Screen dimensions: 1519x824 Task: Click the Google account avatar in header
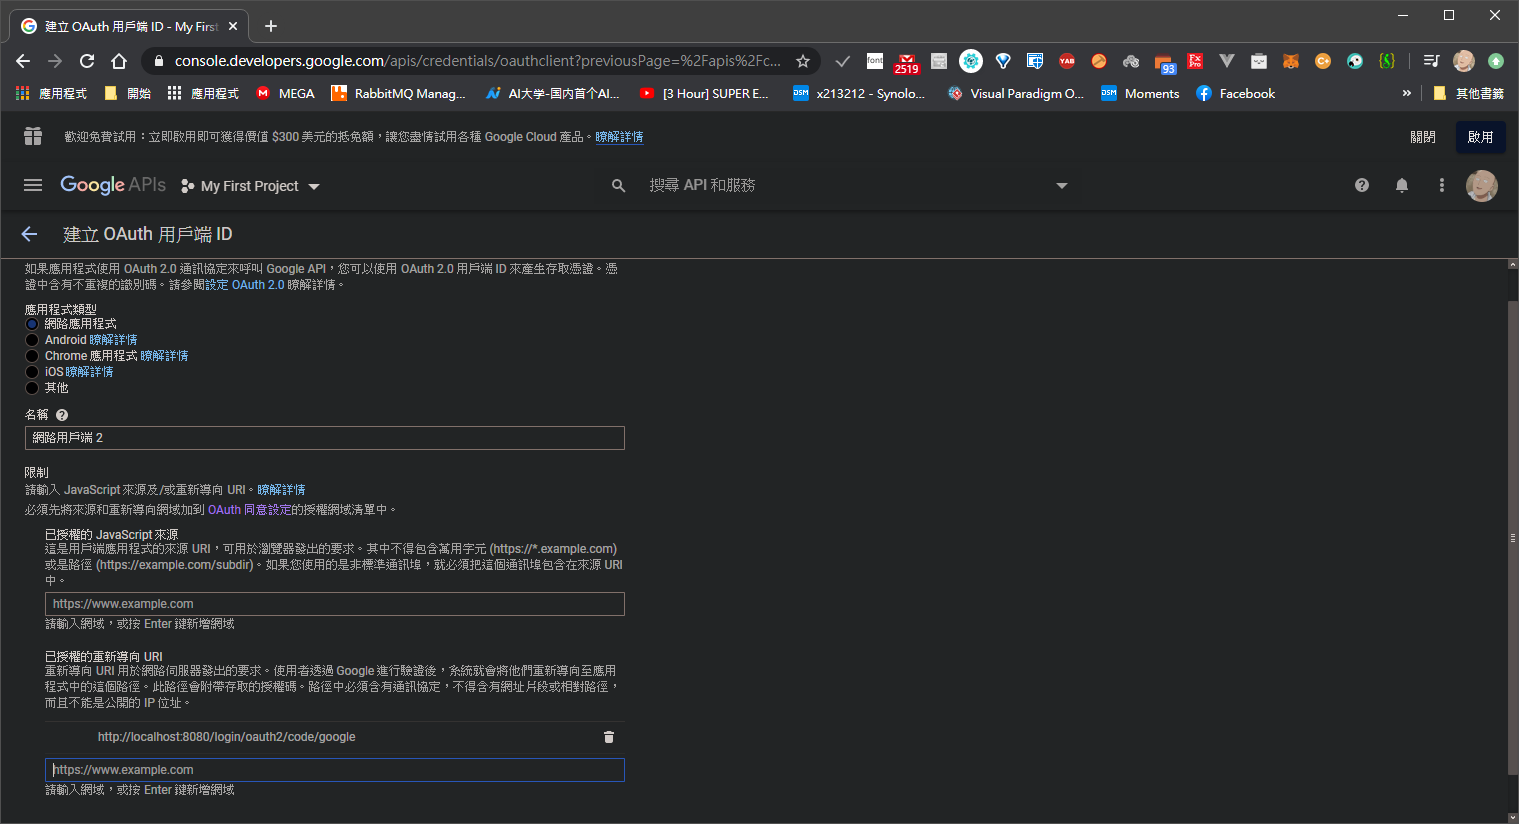coord(1481,185)
